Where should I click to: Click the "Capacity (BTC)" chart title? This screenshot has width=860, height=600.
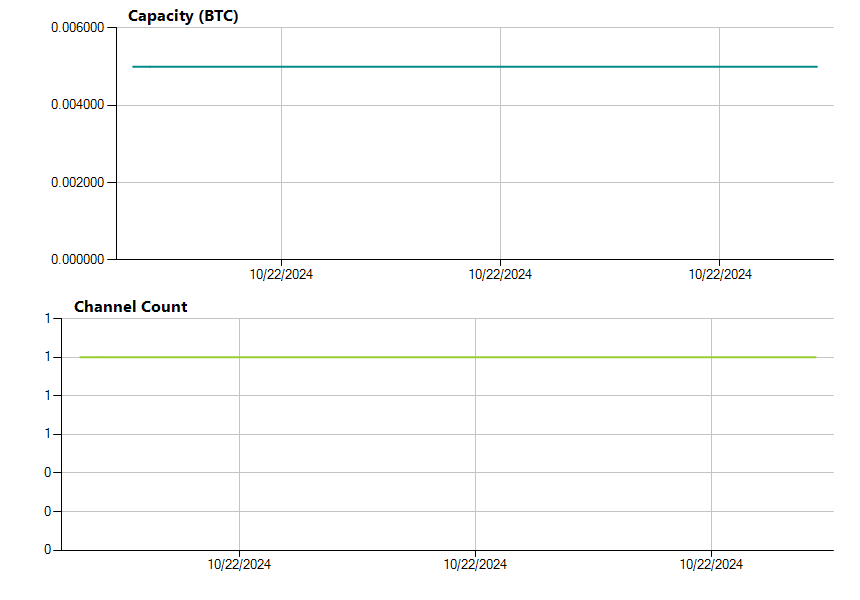click(183, 16)
